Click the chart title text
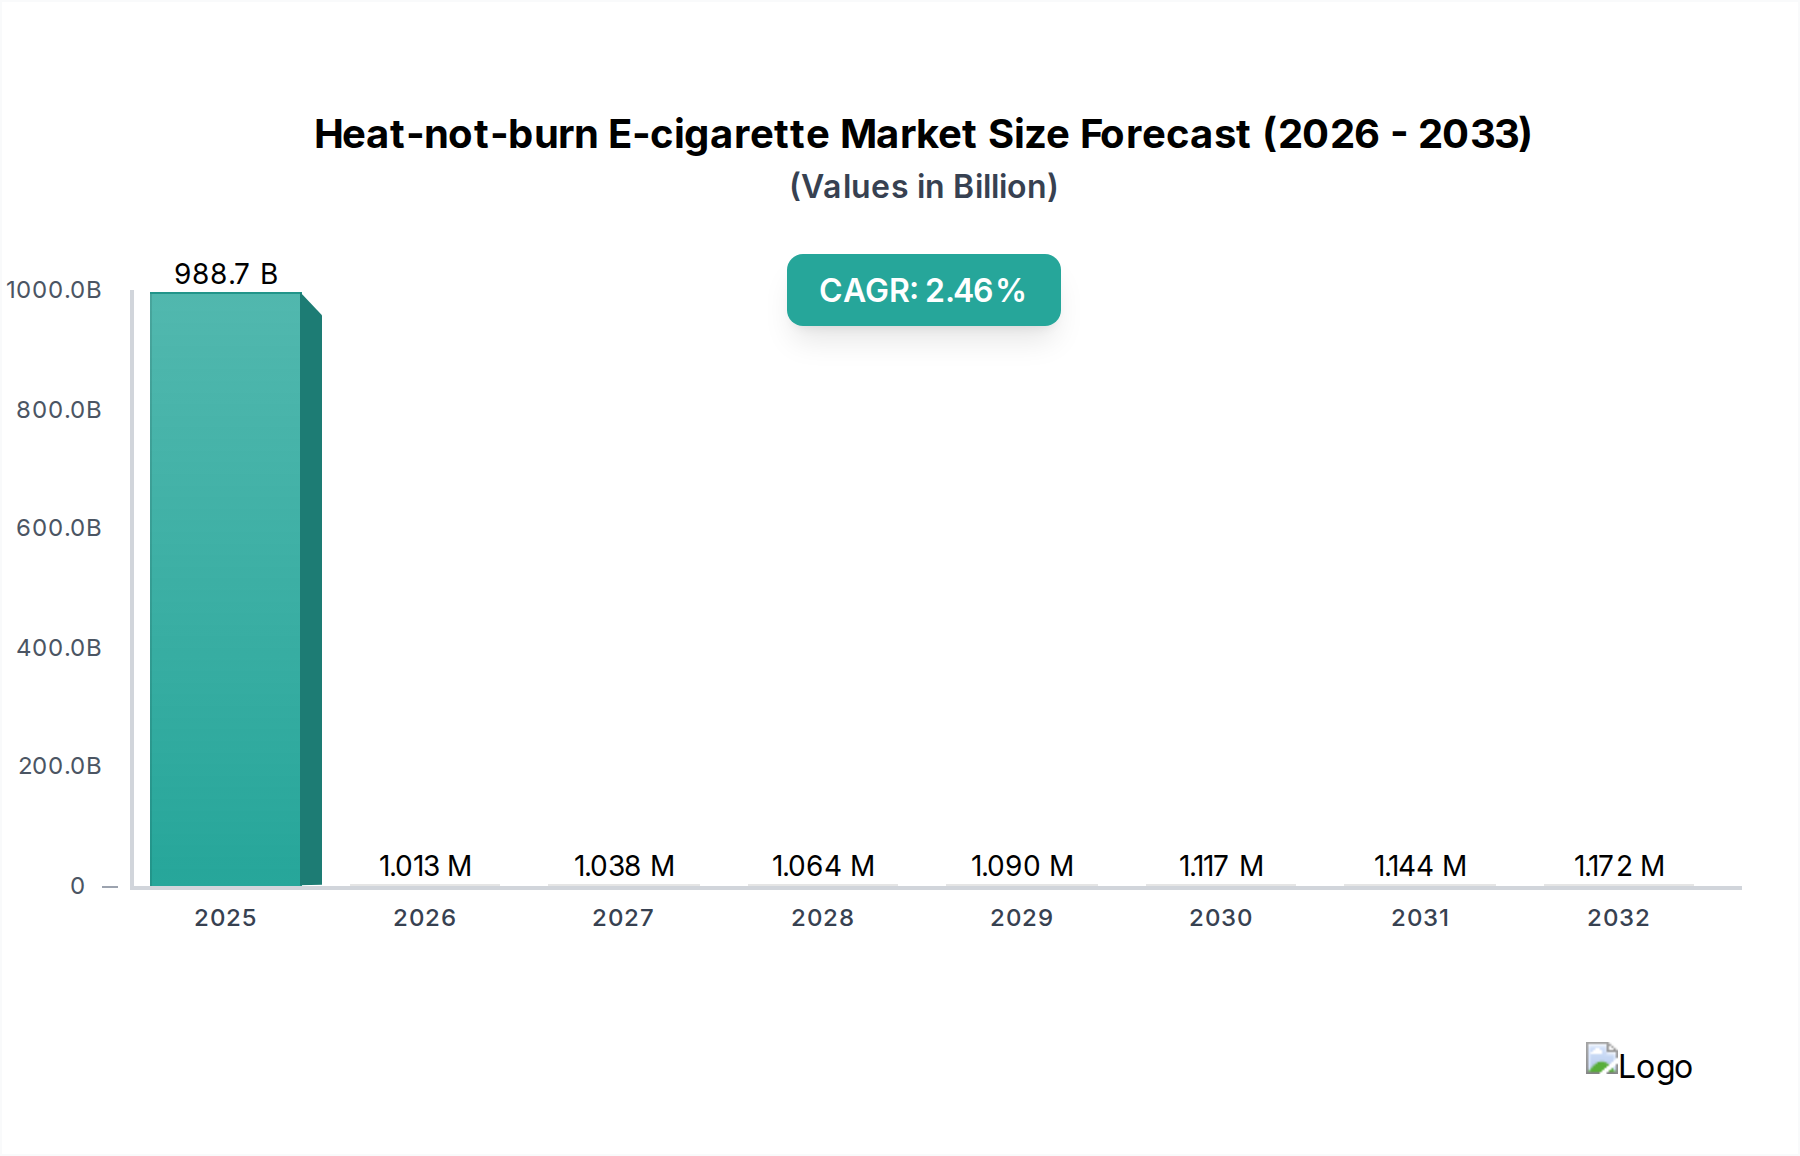The image size is (1800, 1156). (x=922, y=133)
